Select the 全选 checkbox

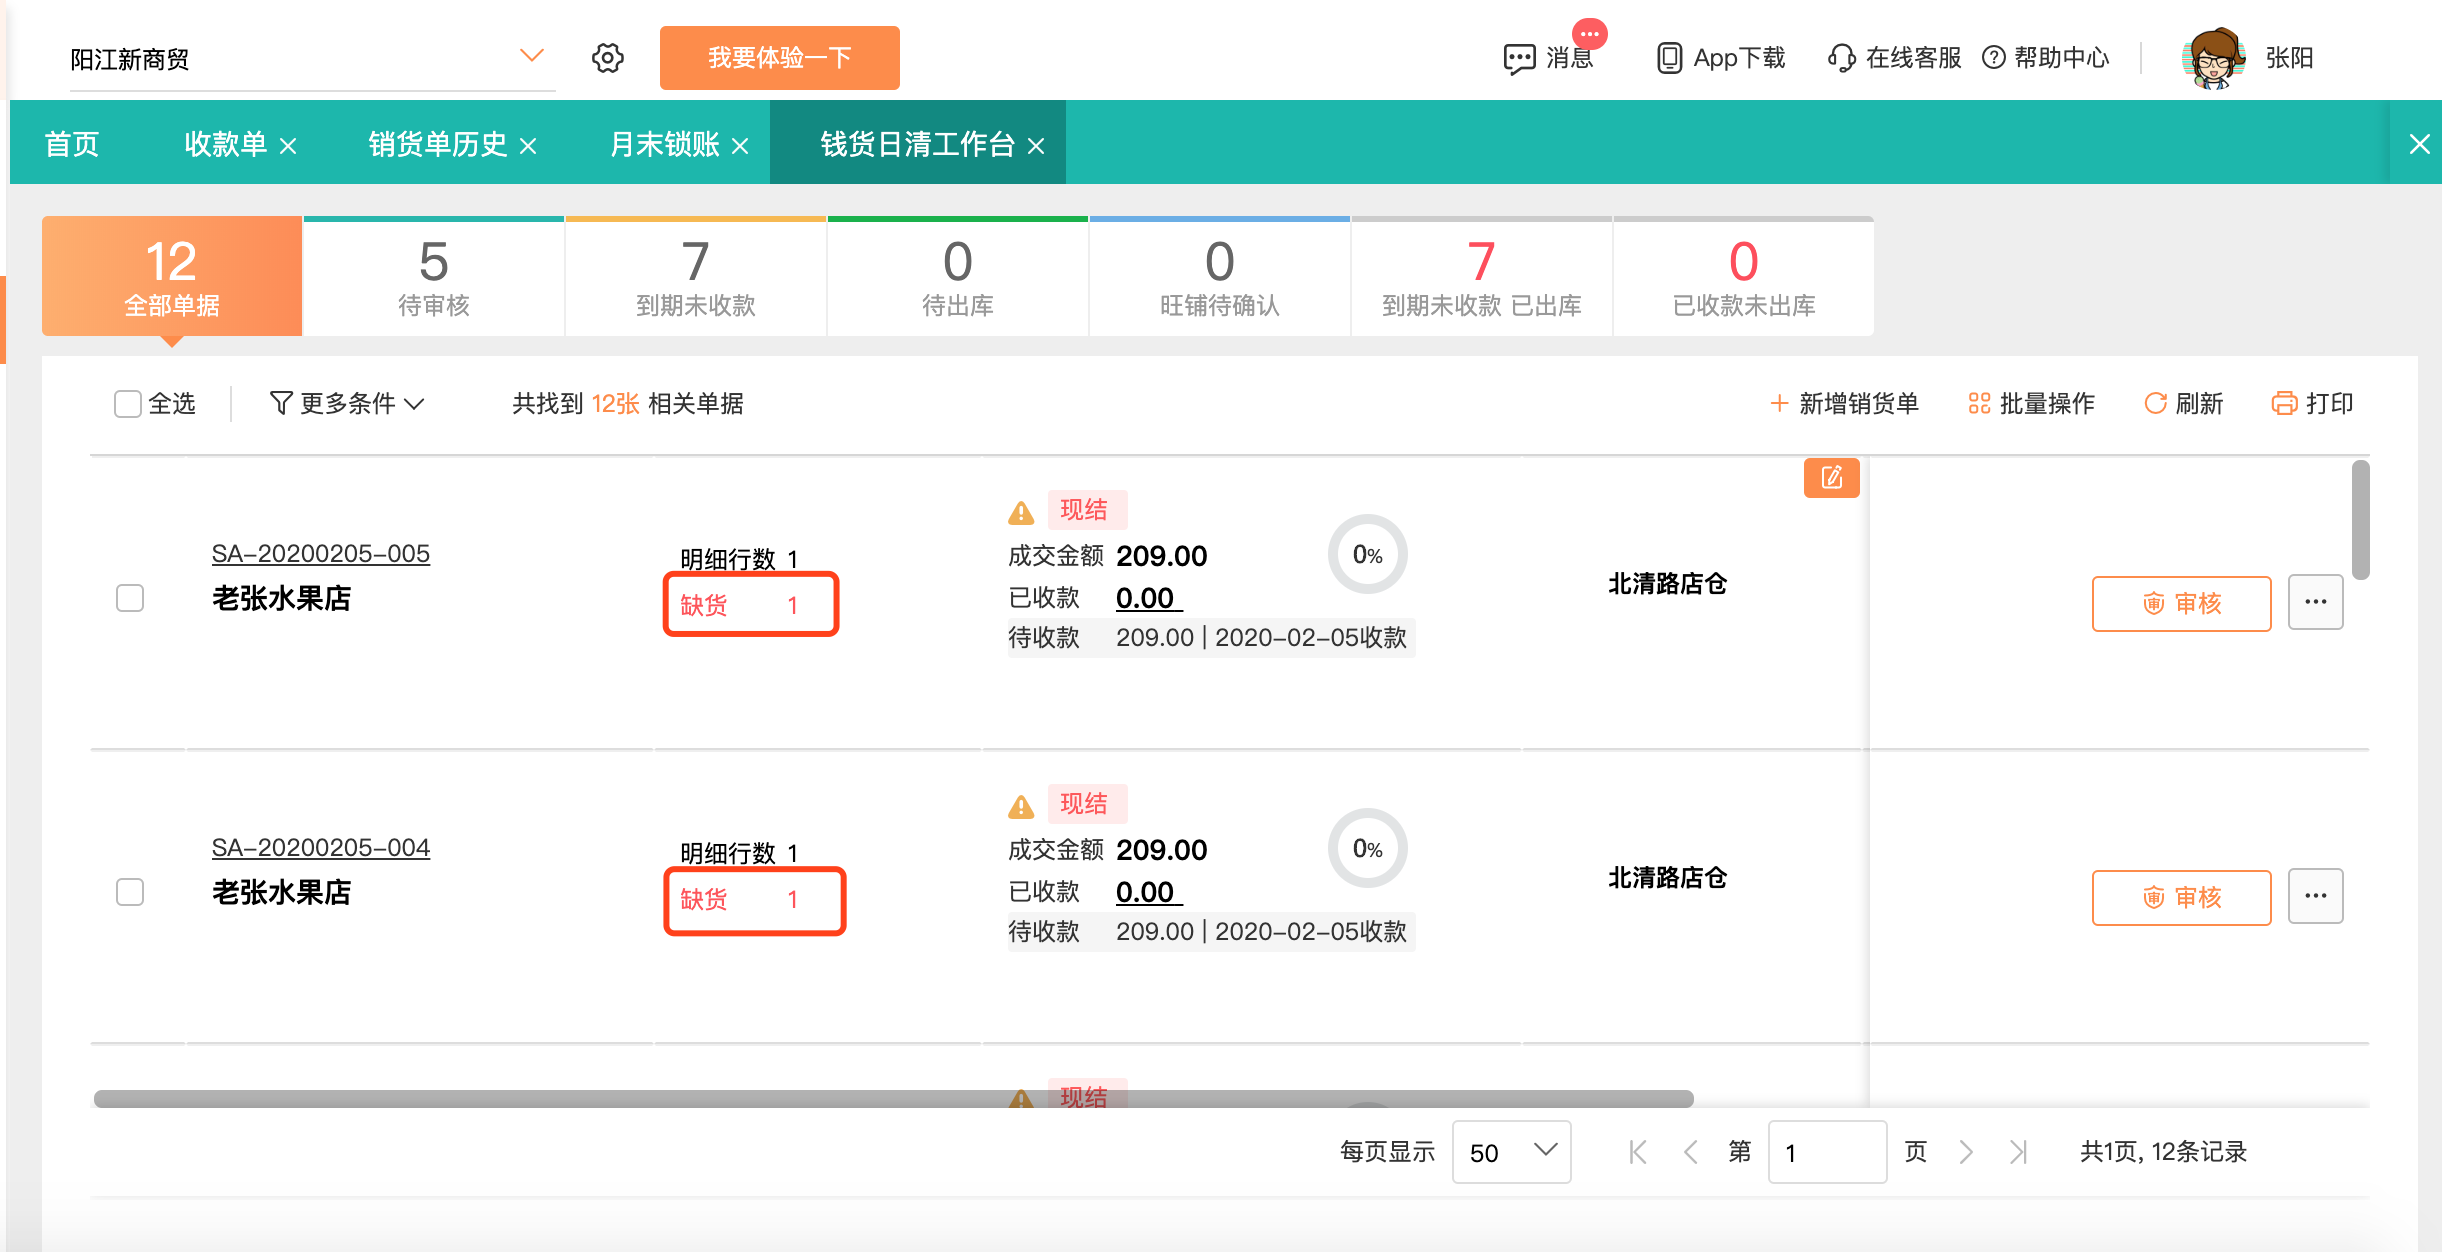pos(128,404)
